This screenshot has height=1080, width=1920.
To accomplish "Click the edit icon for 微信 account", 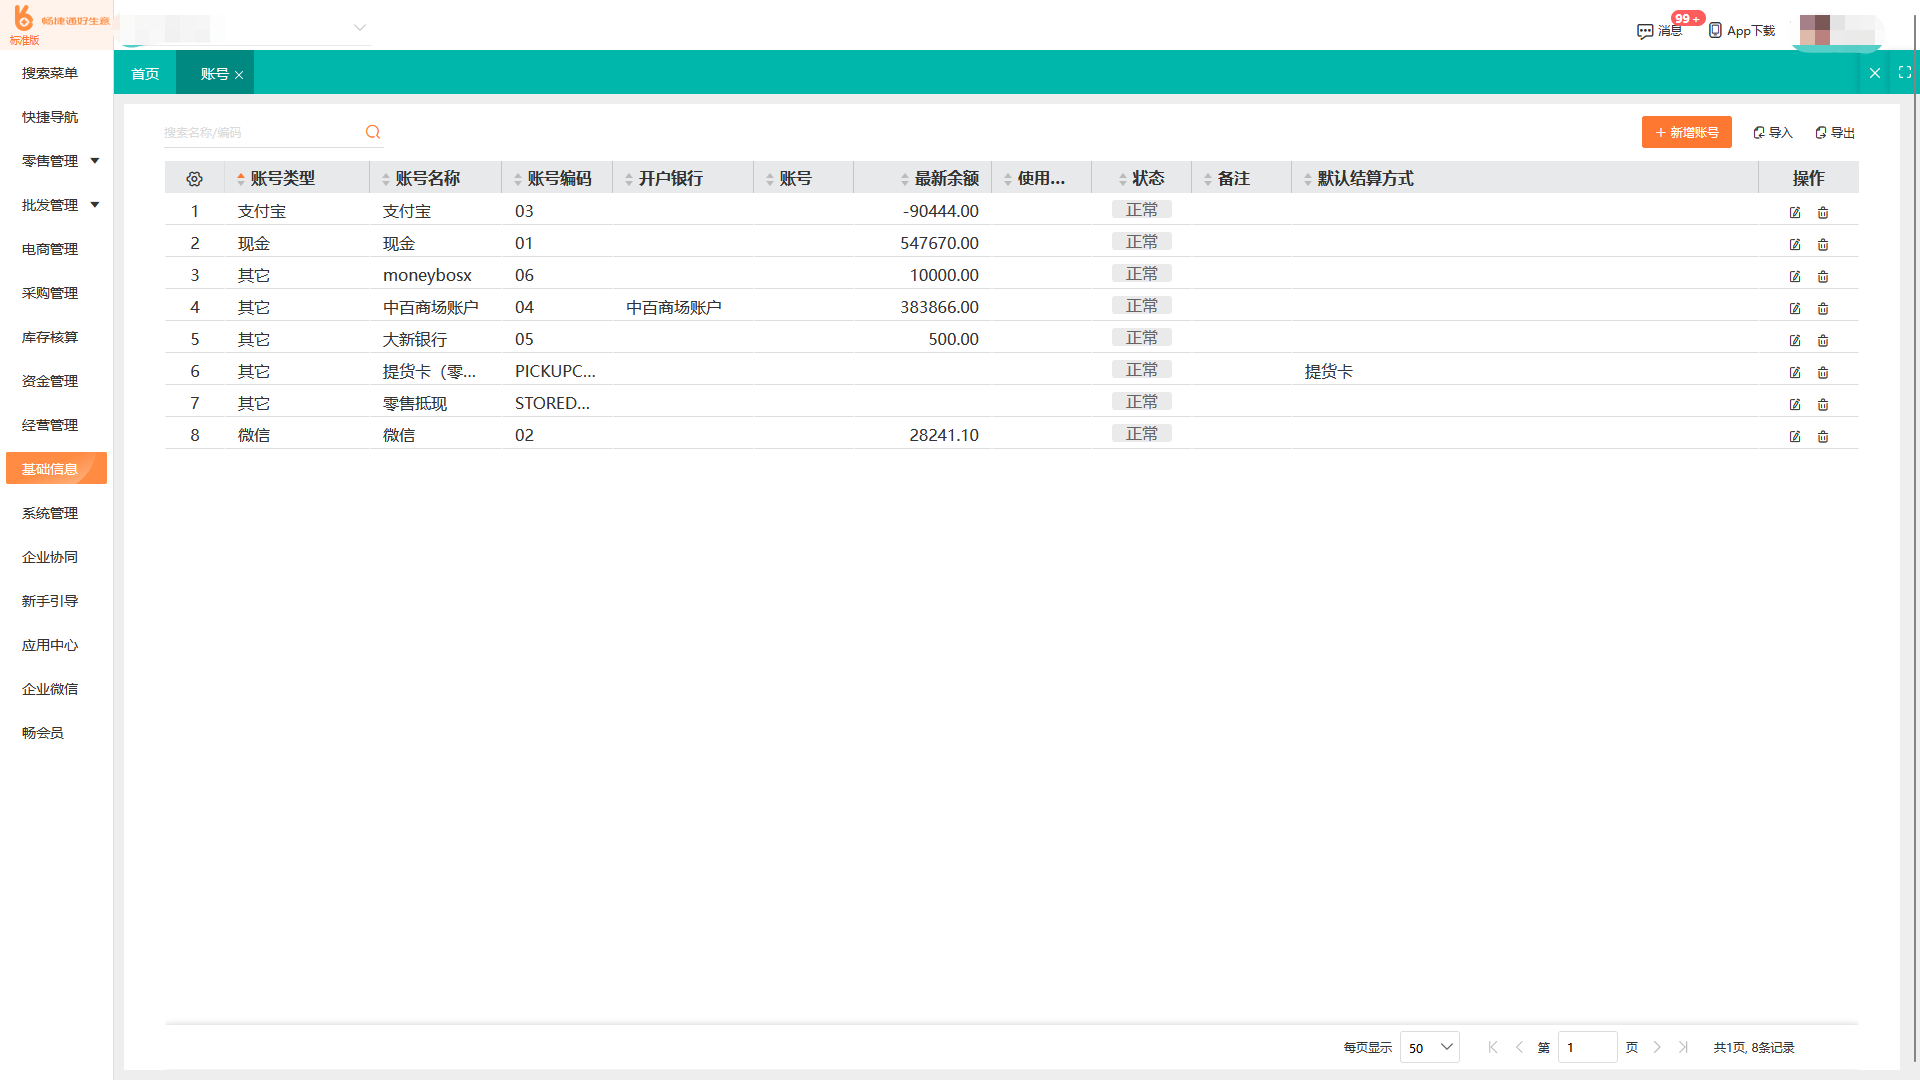I will pyautogui.click(x=1795, y=435).
